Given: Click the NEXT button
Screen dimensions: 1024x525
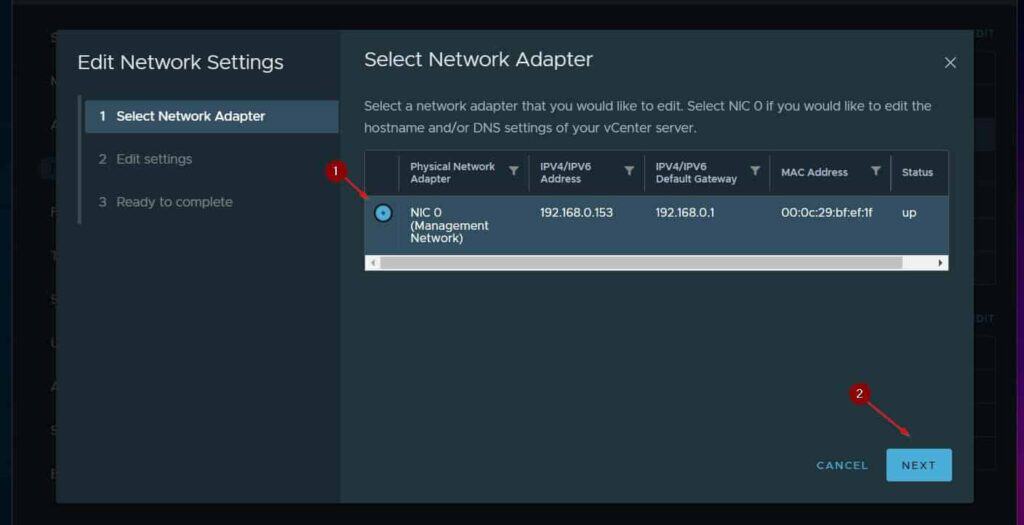Looking at the screenshot, I should tap(919, 465).
